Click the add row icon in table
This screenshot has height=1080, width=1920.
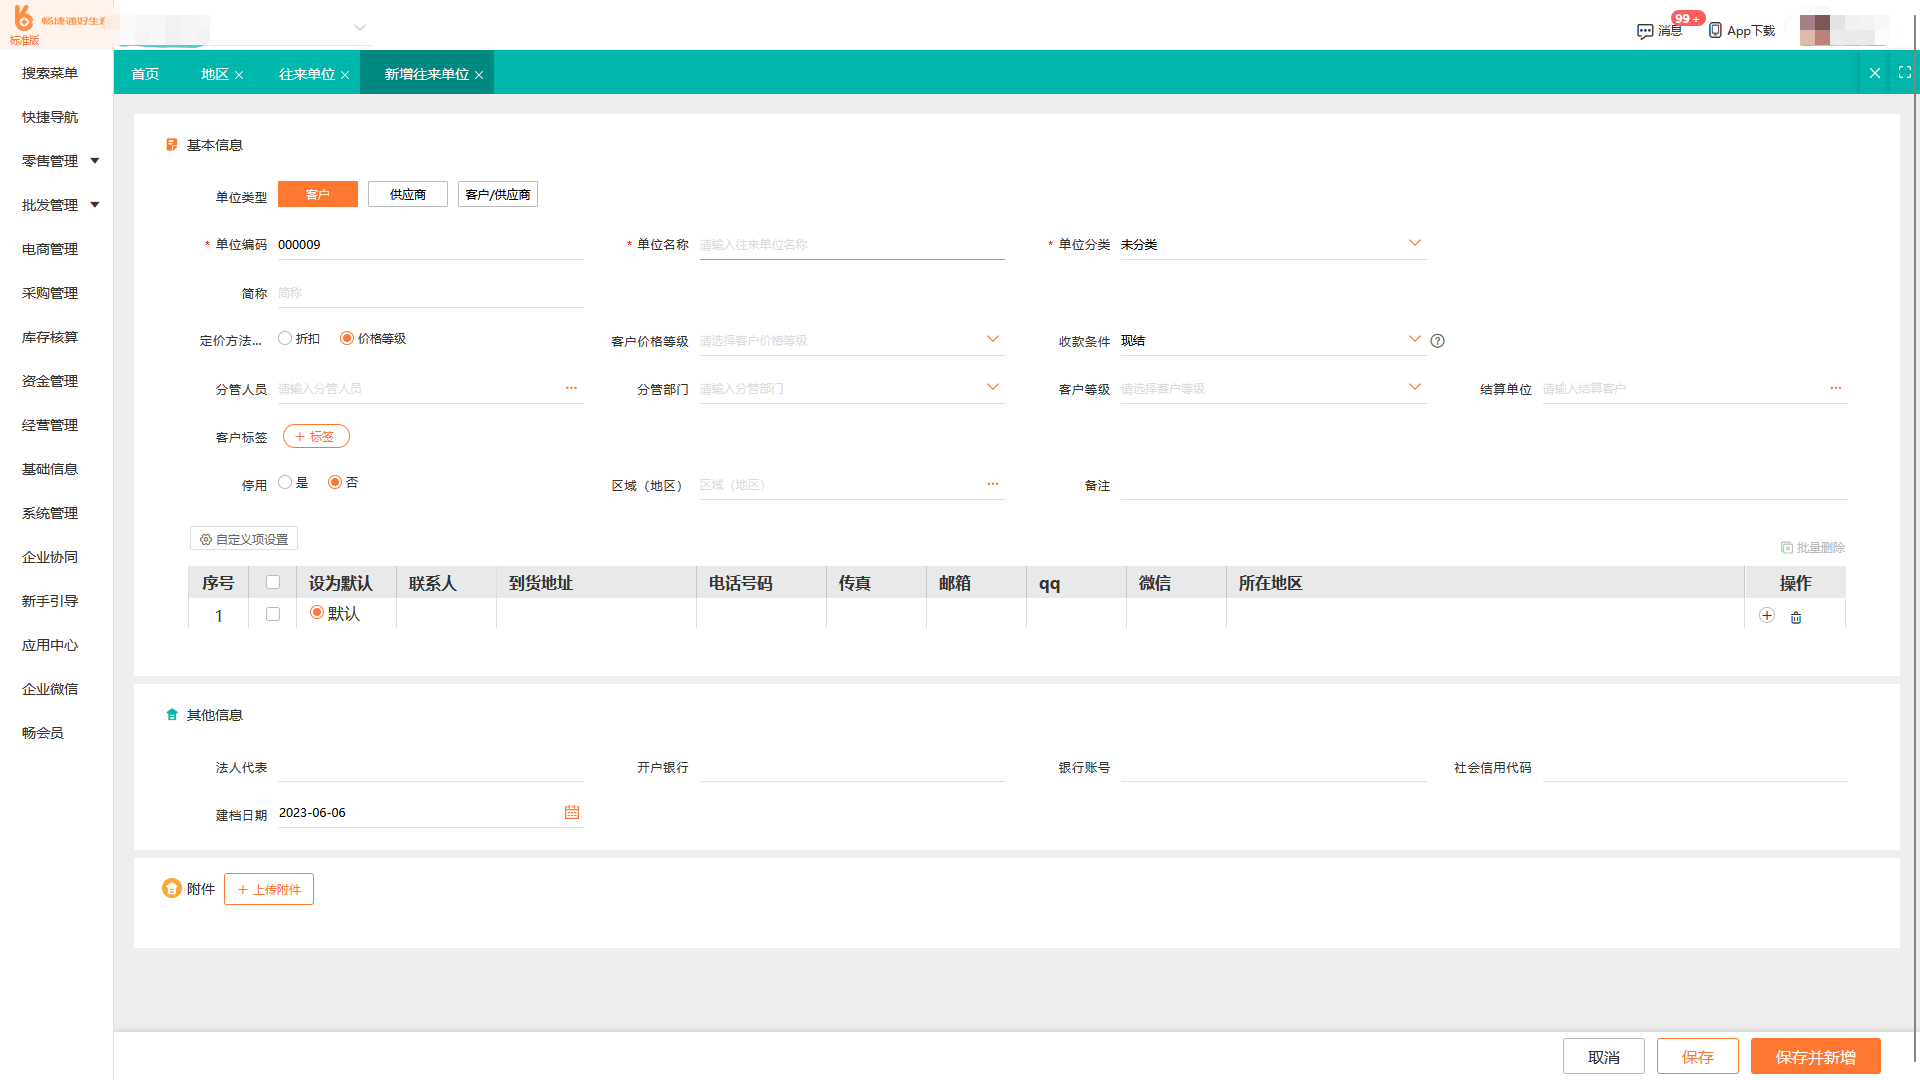click(x=1767, y=615)
